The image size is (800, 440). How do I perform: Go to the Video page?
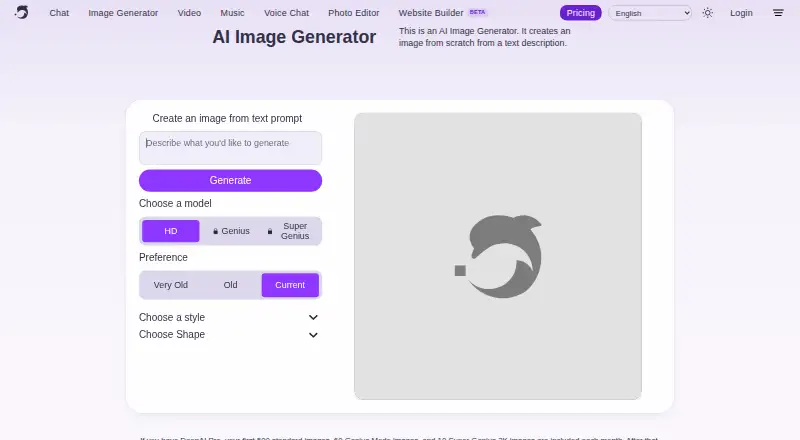click(189, 13)
